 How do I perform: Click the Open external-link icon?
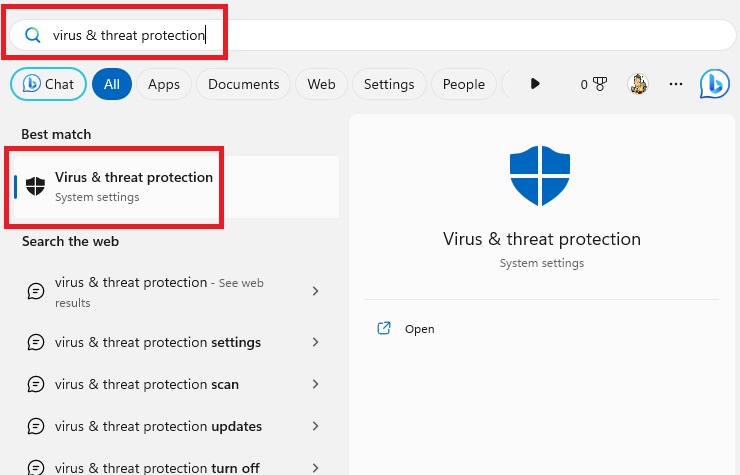click(x=384, y=328)
